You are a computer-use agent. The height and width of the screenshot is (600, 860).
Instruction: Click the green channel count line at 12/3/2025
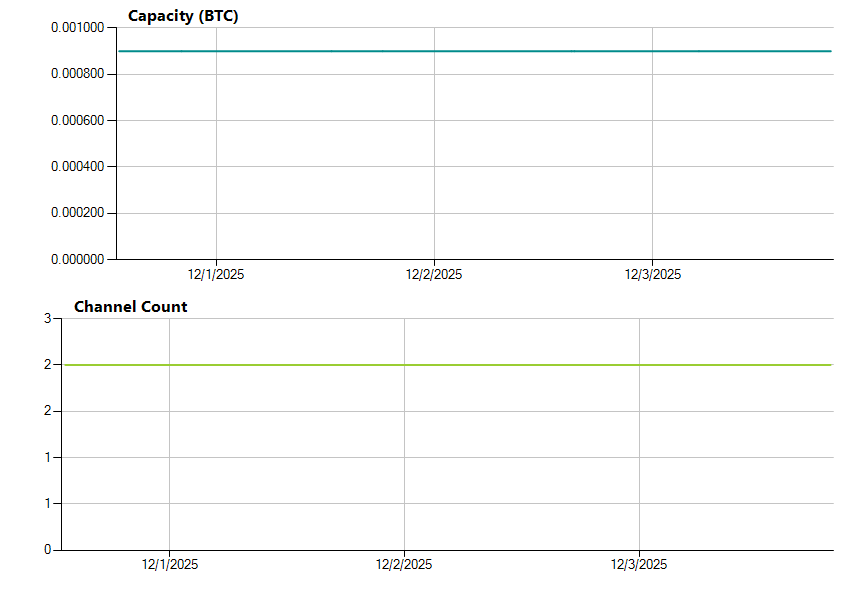click(639, 365)
